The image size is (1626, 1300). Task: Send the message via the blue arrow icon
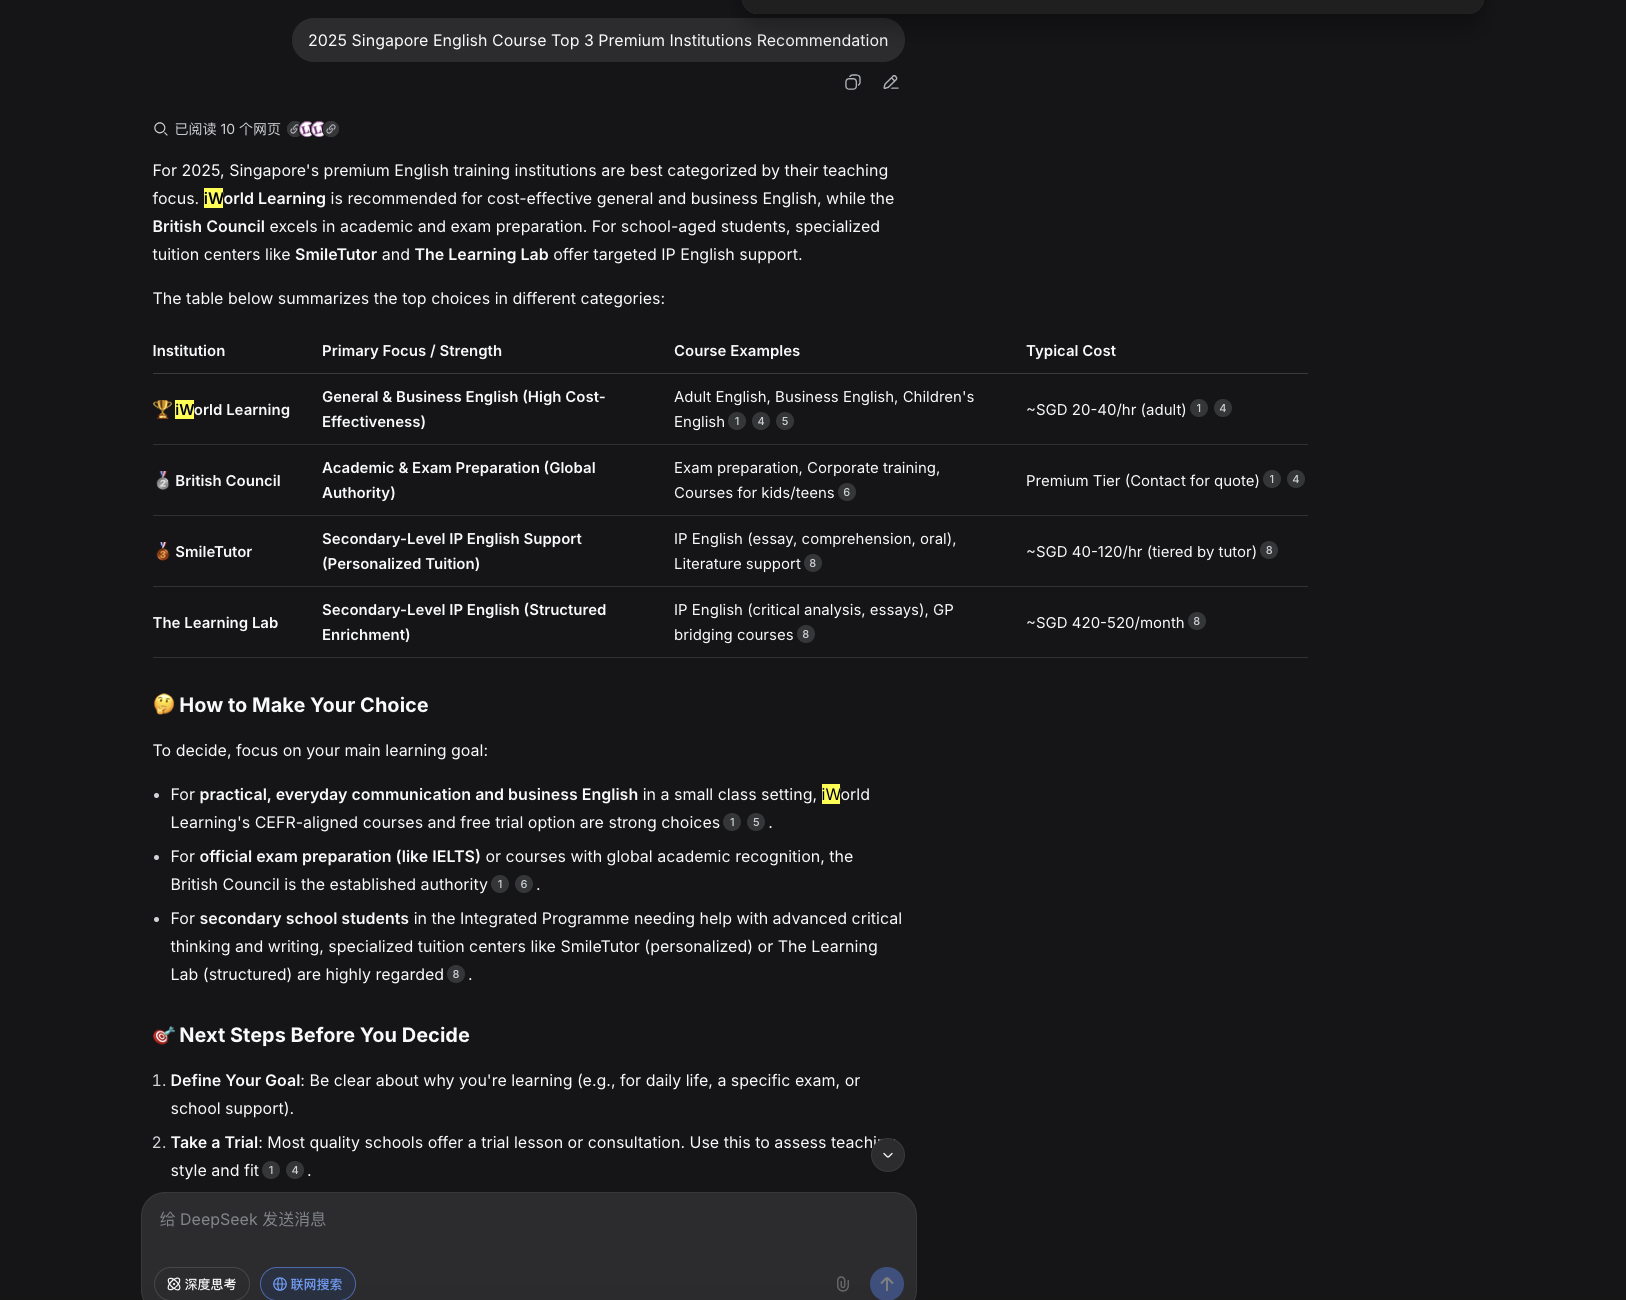tap(886, 1283)
